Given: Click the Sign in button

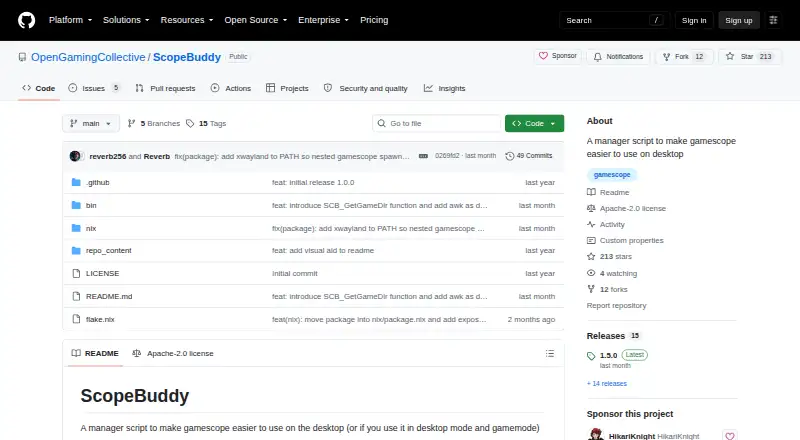Looking at the screenshot, I should point(694,20).
